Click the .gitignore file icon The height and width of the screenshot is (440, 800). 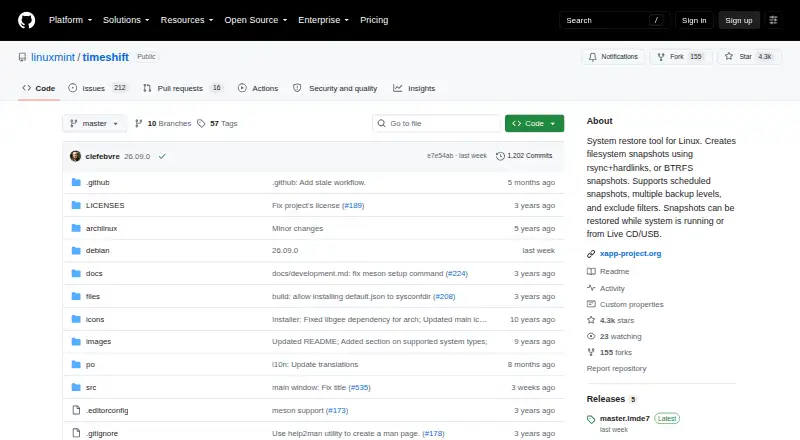(x=76, y=433)
